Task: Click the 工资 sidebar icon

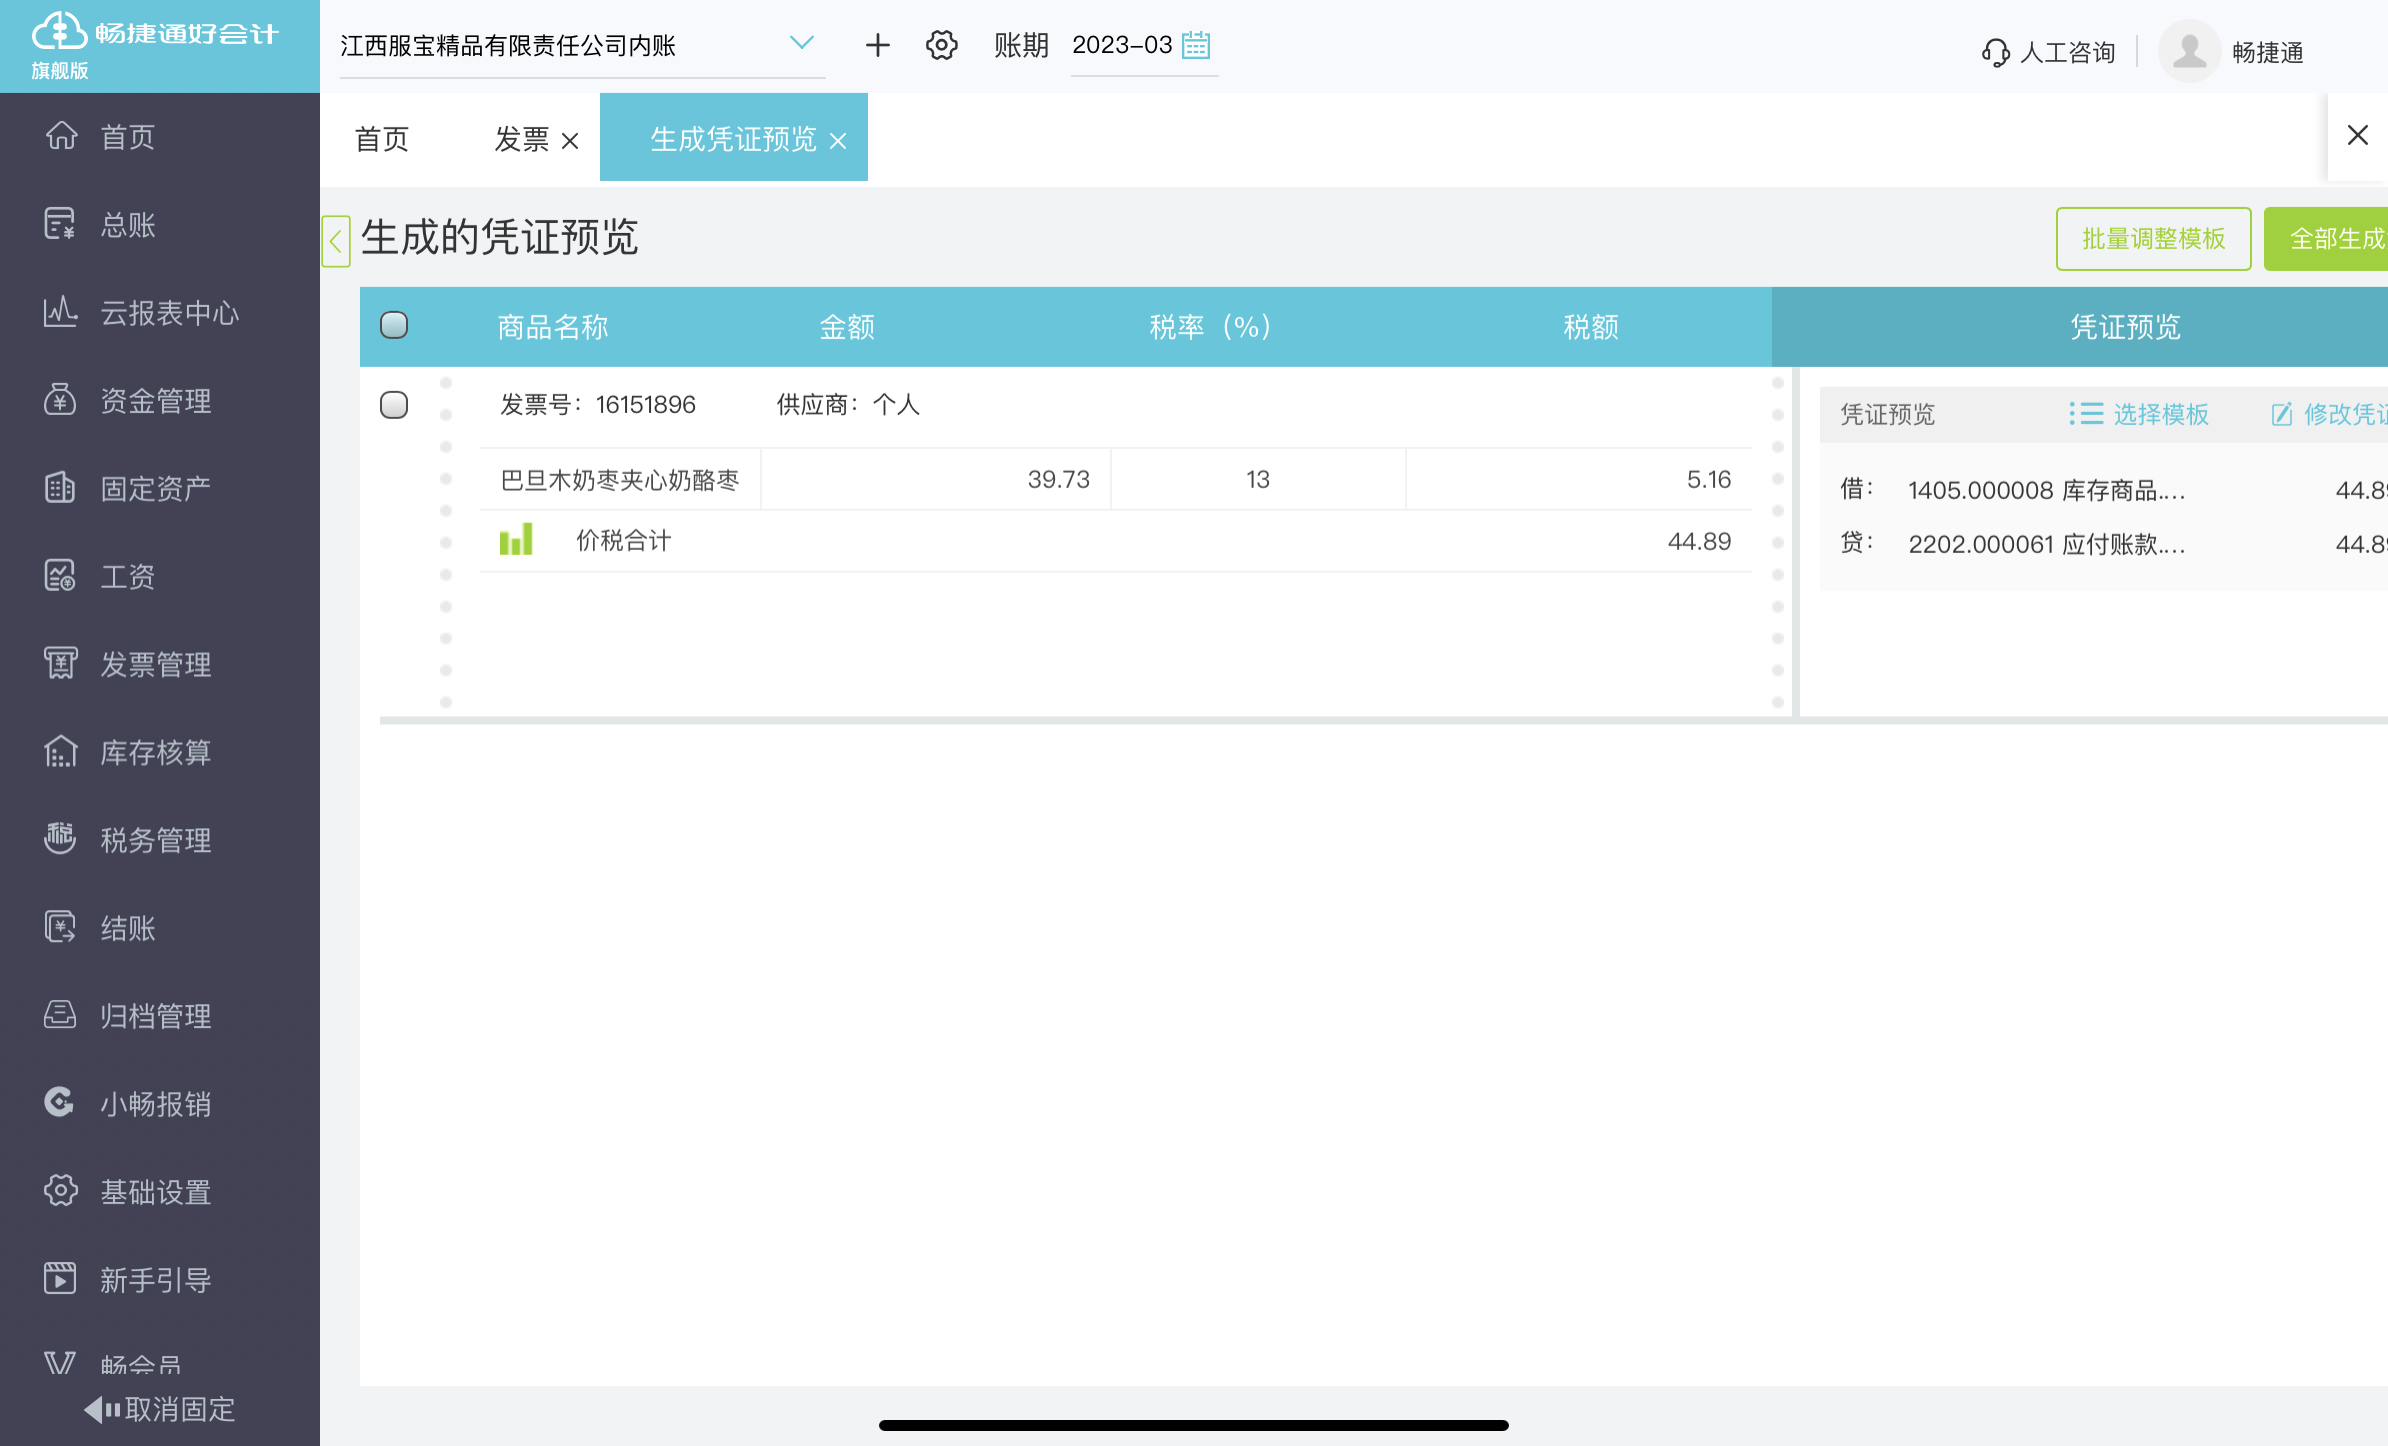Action: click(x=160, y=576)
